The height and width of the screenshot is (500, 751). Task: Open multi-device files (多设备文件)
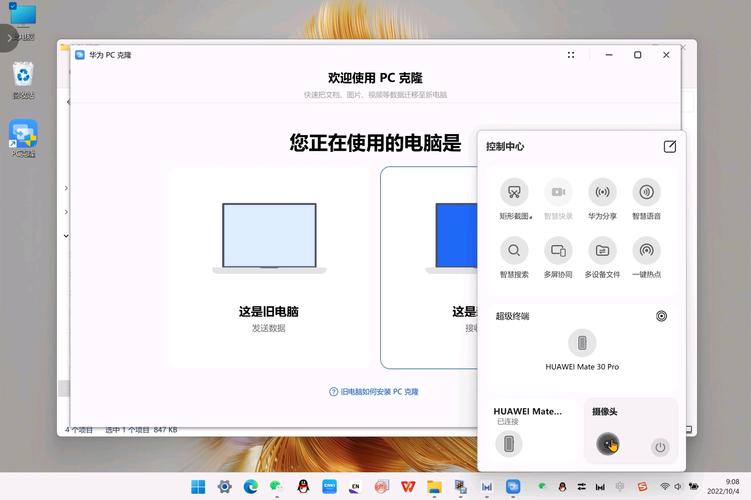(x=602, y=250)
